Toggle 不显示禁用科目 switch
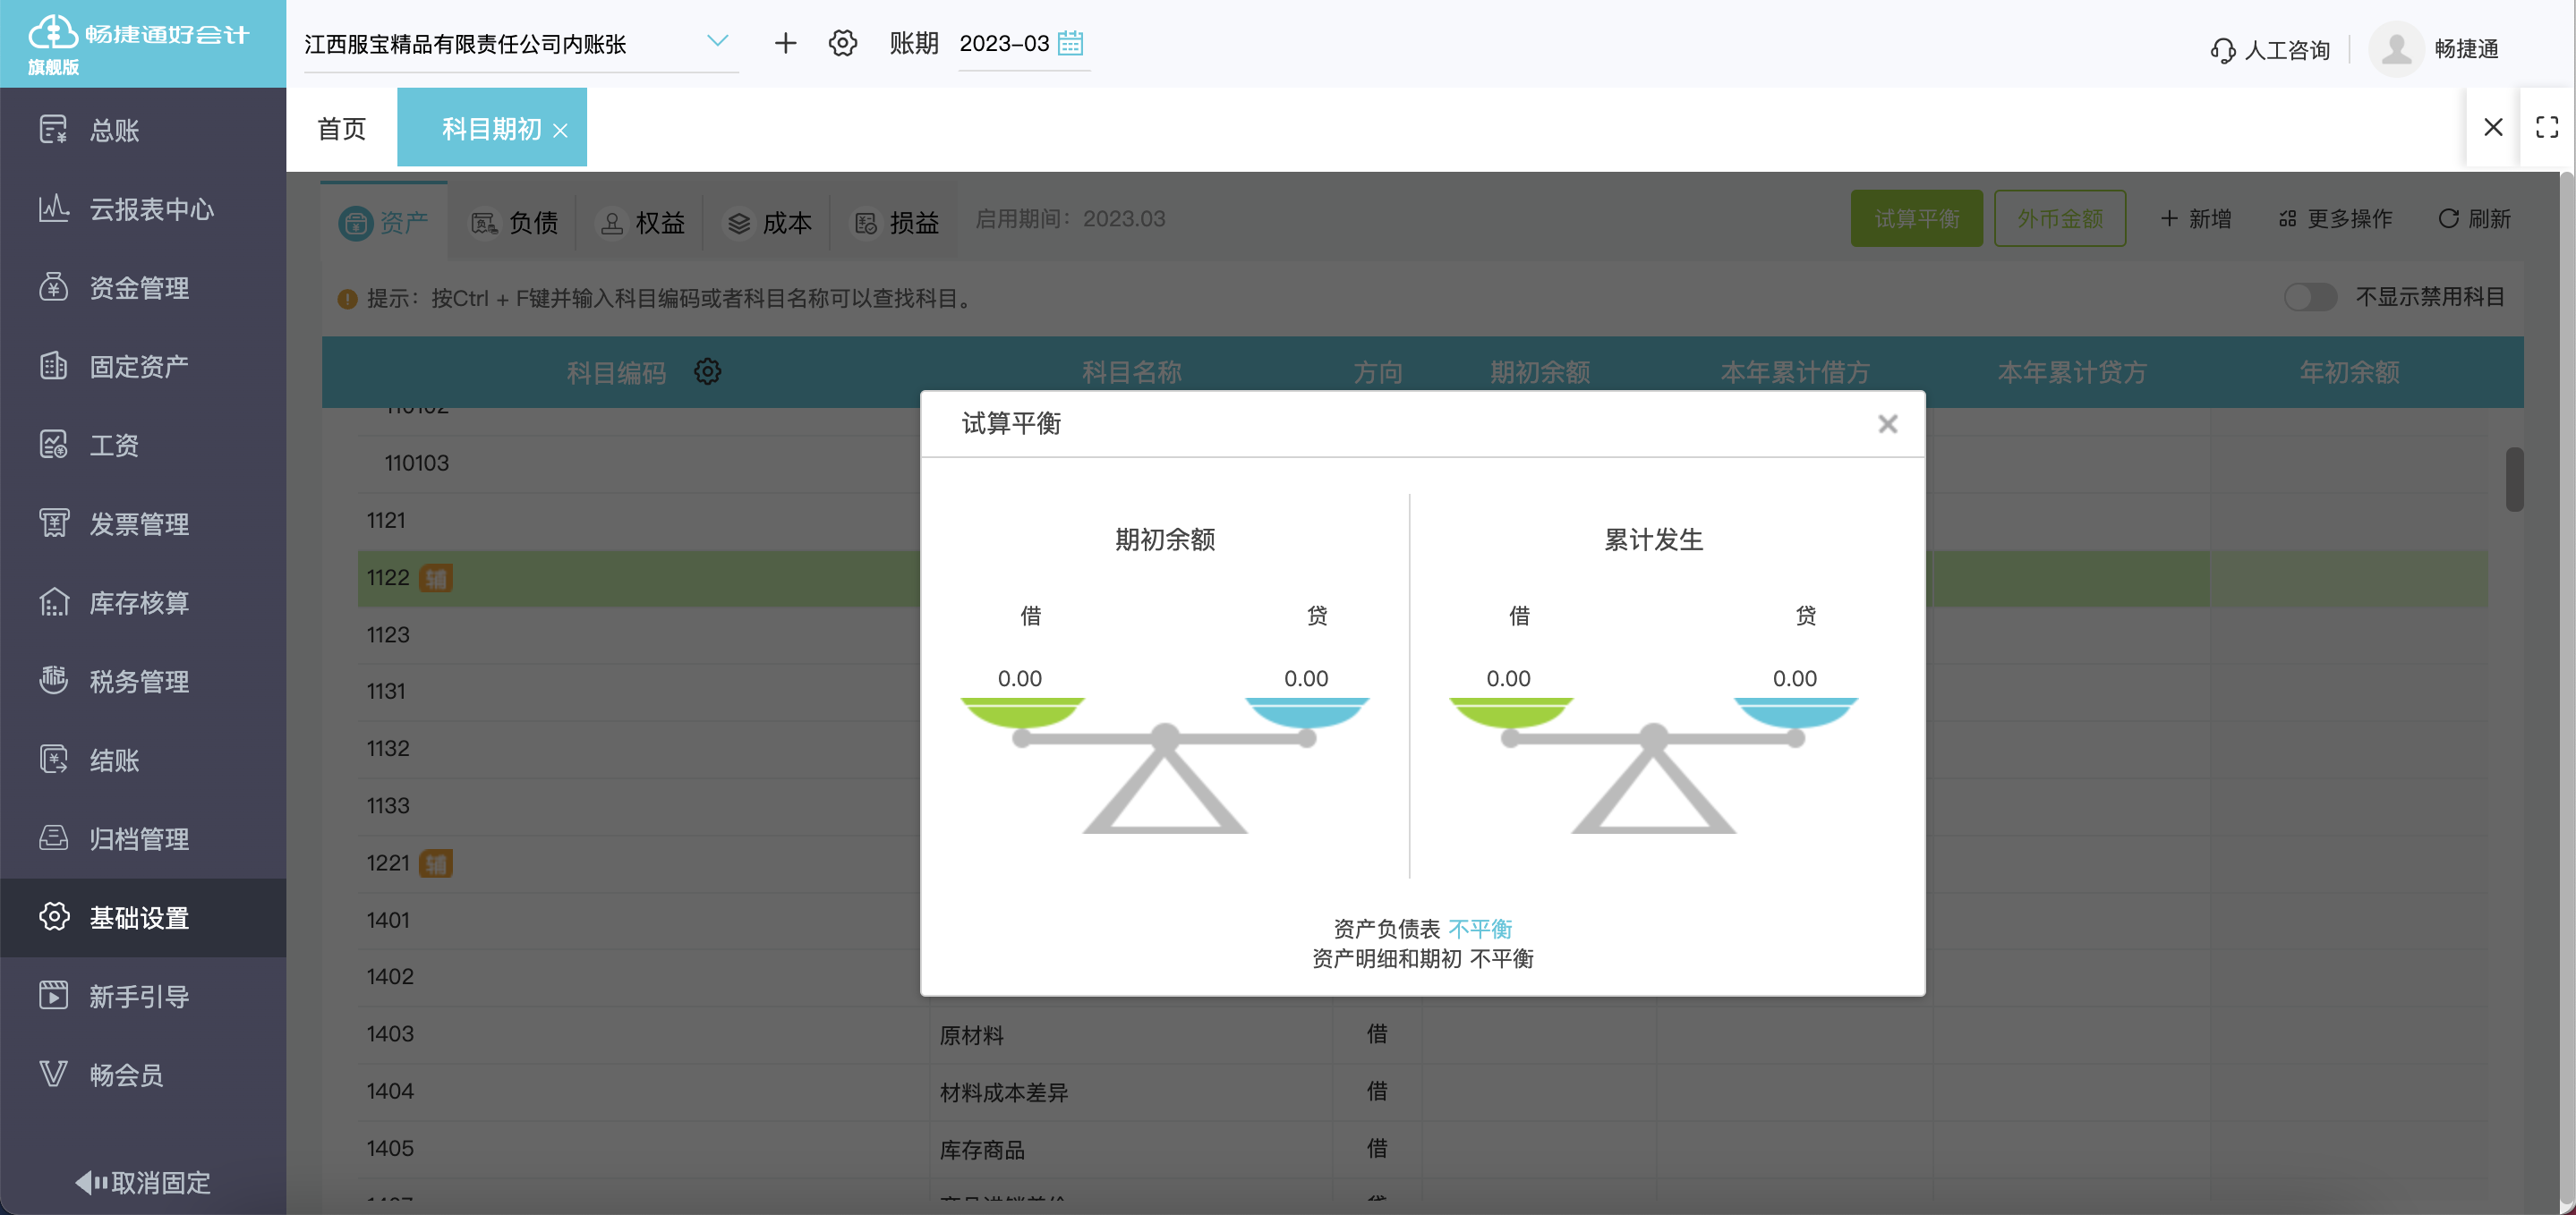The height and width of the screenshot is (1215, 2576). (x=2310, y=297)
